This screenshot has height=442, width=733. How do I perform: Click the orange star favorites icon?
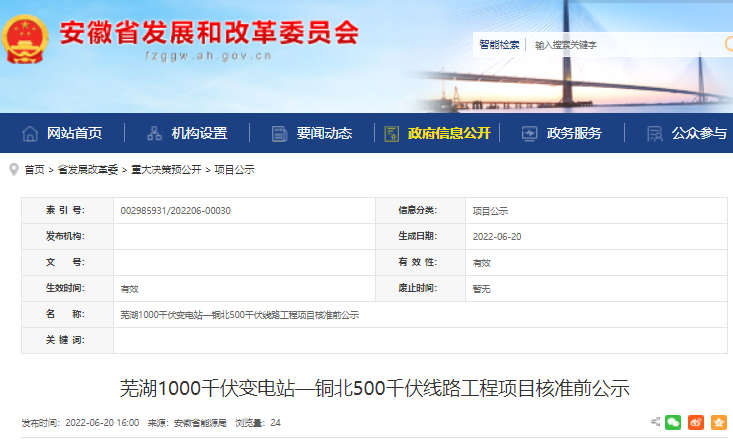[720, 423]
